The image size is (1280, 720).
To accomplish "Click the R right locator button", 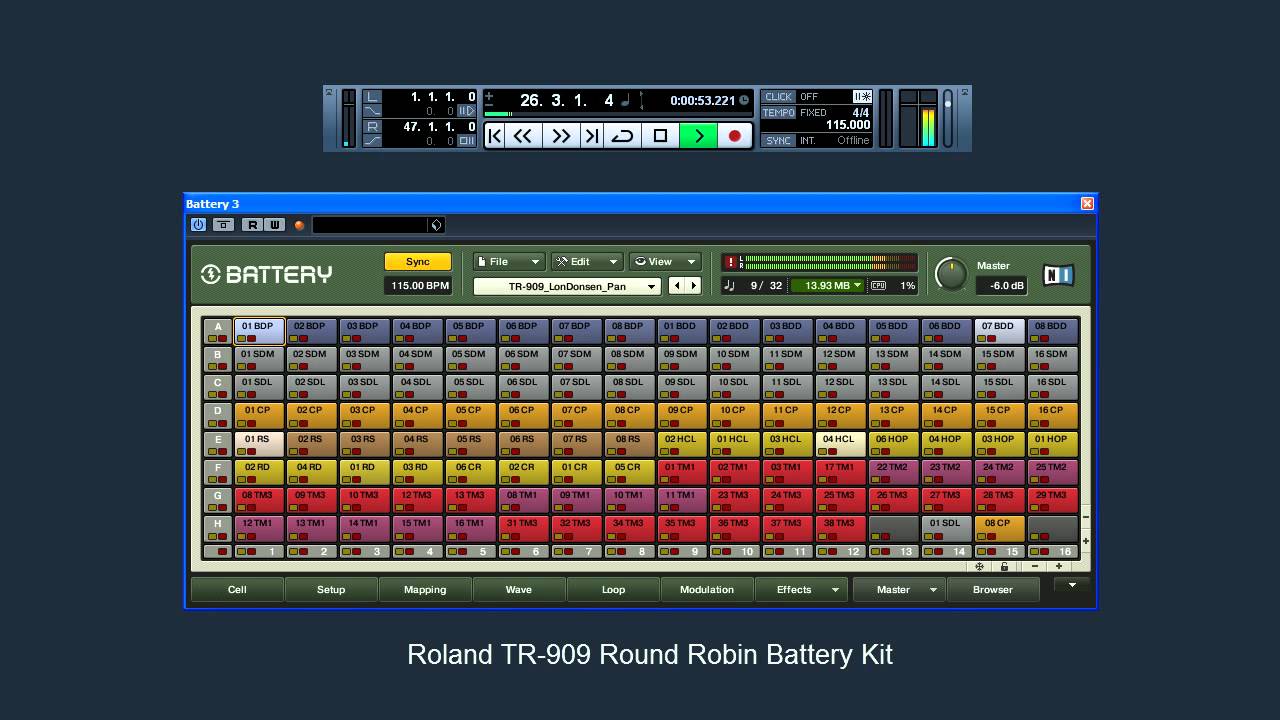I will [x=372, y=127].
